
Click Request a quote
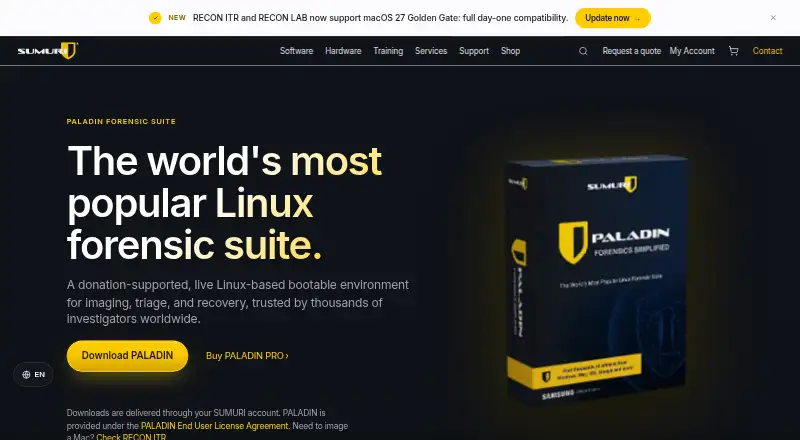coord(632,51)
